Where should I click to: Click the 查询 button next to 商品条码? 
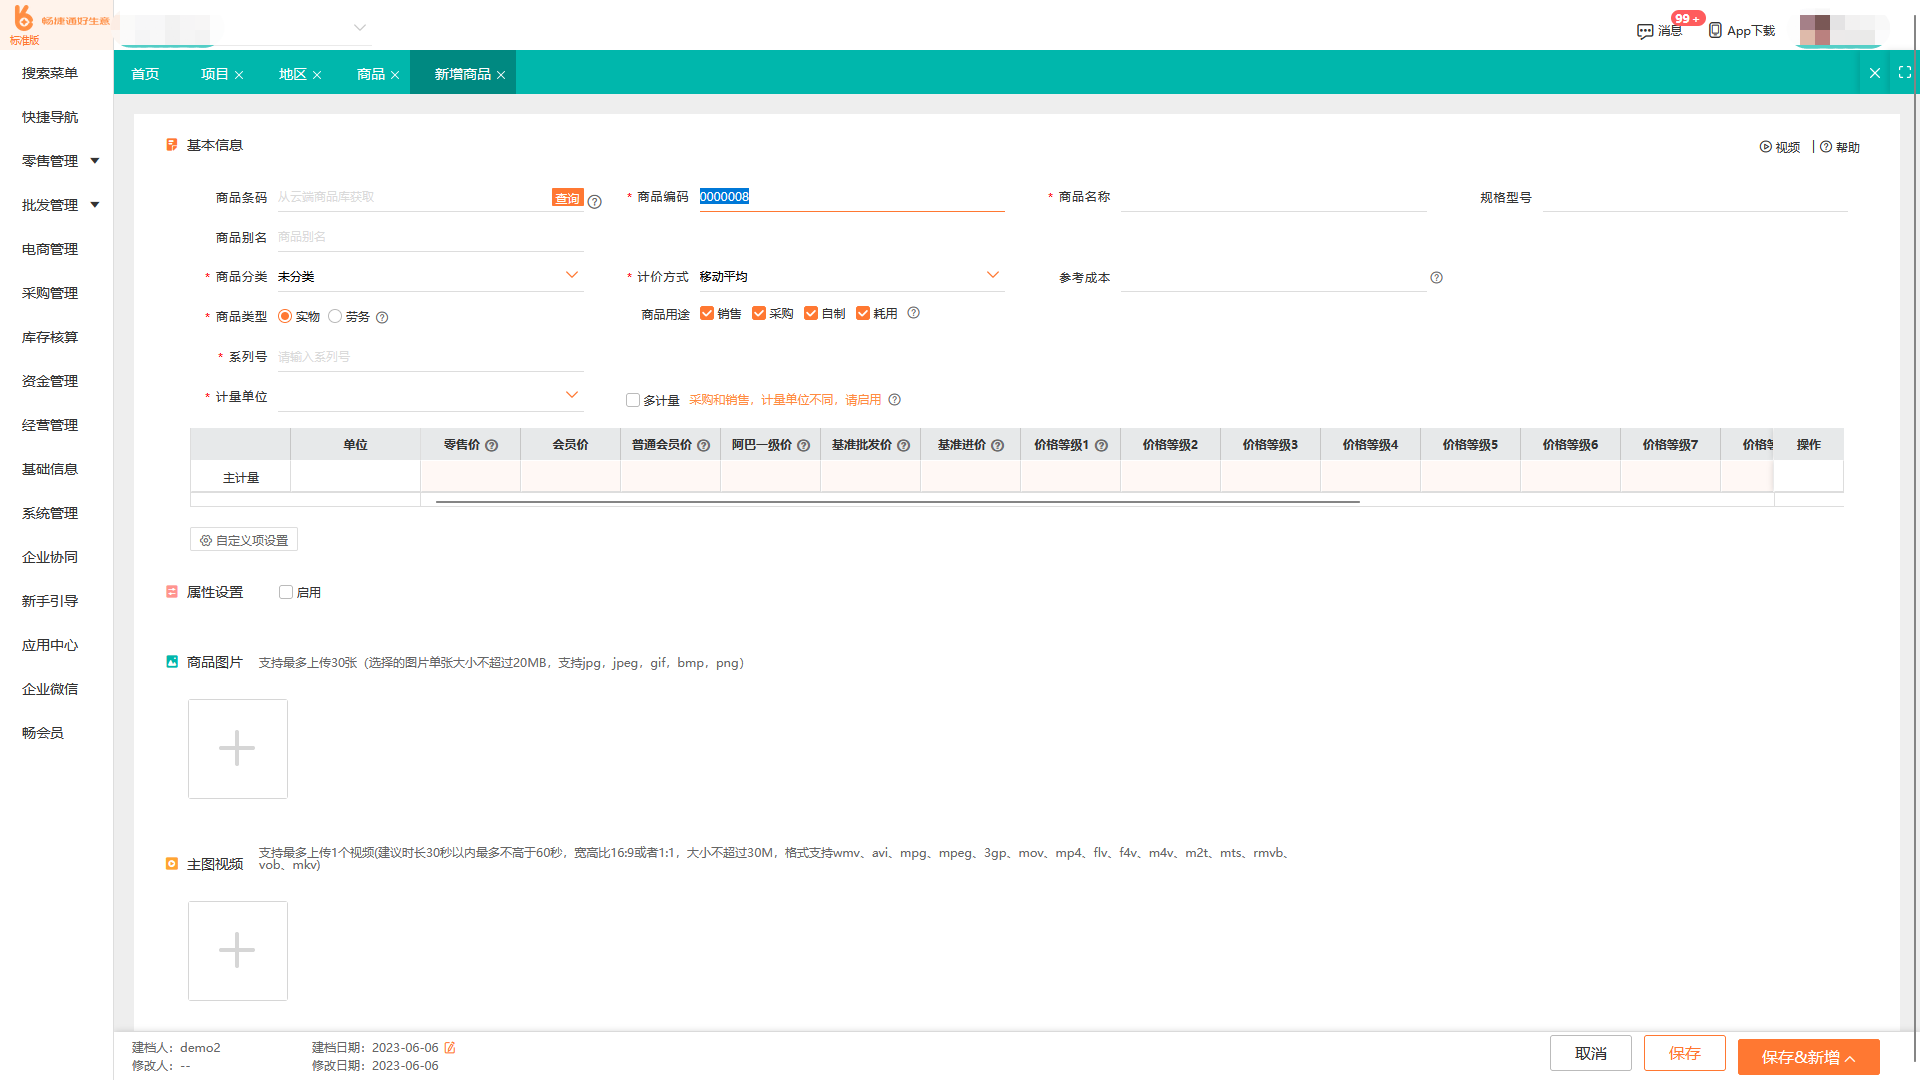click(566, 198)
